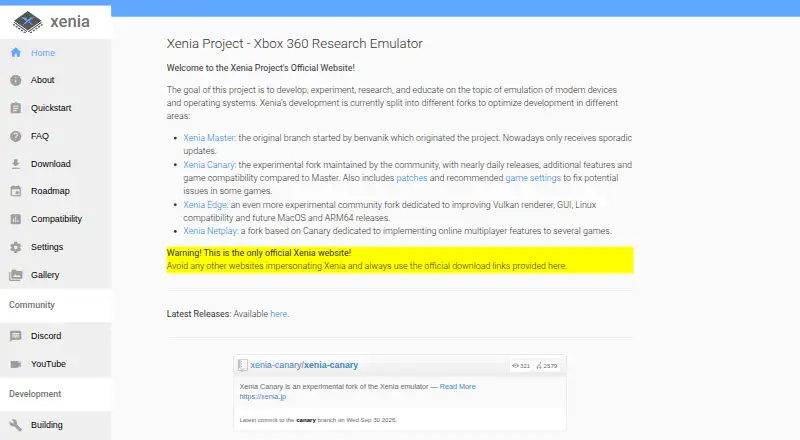Open Gallery from the sidebar
The image size is (800, 440).
coord(56,275)
